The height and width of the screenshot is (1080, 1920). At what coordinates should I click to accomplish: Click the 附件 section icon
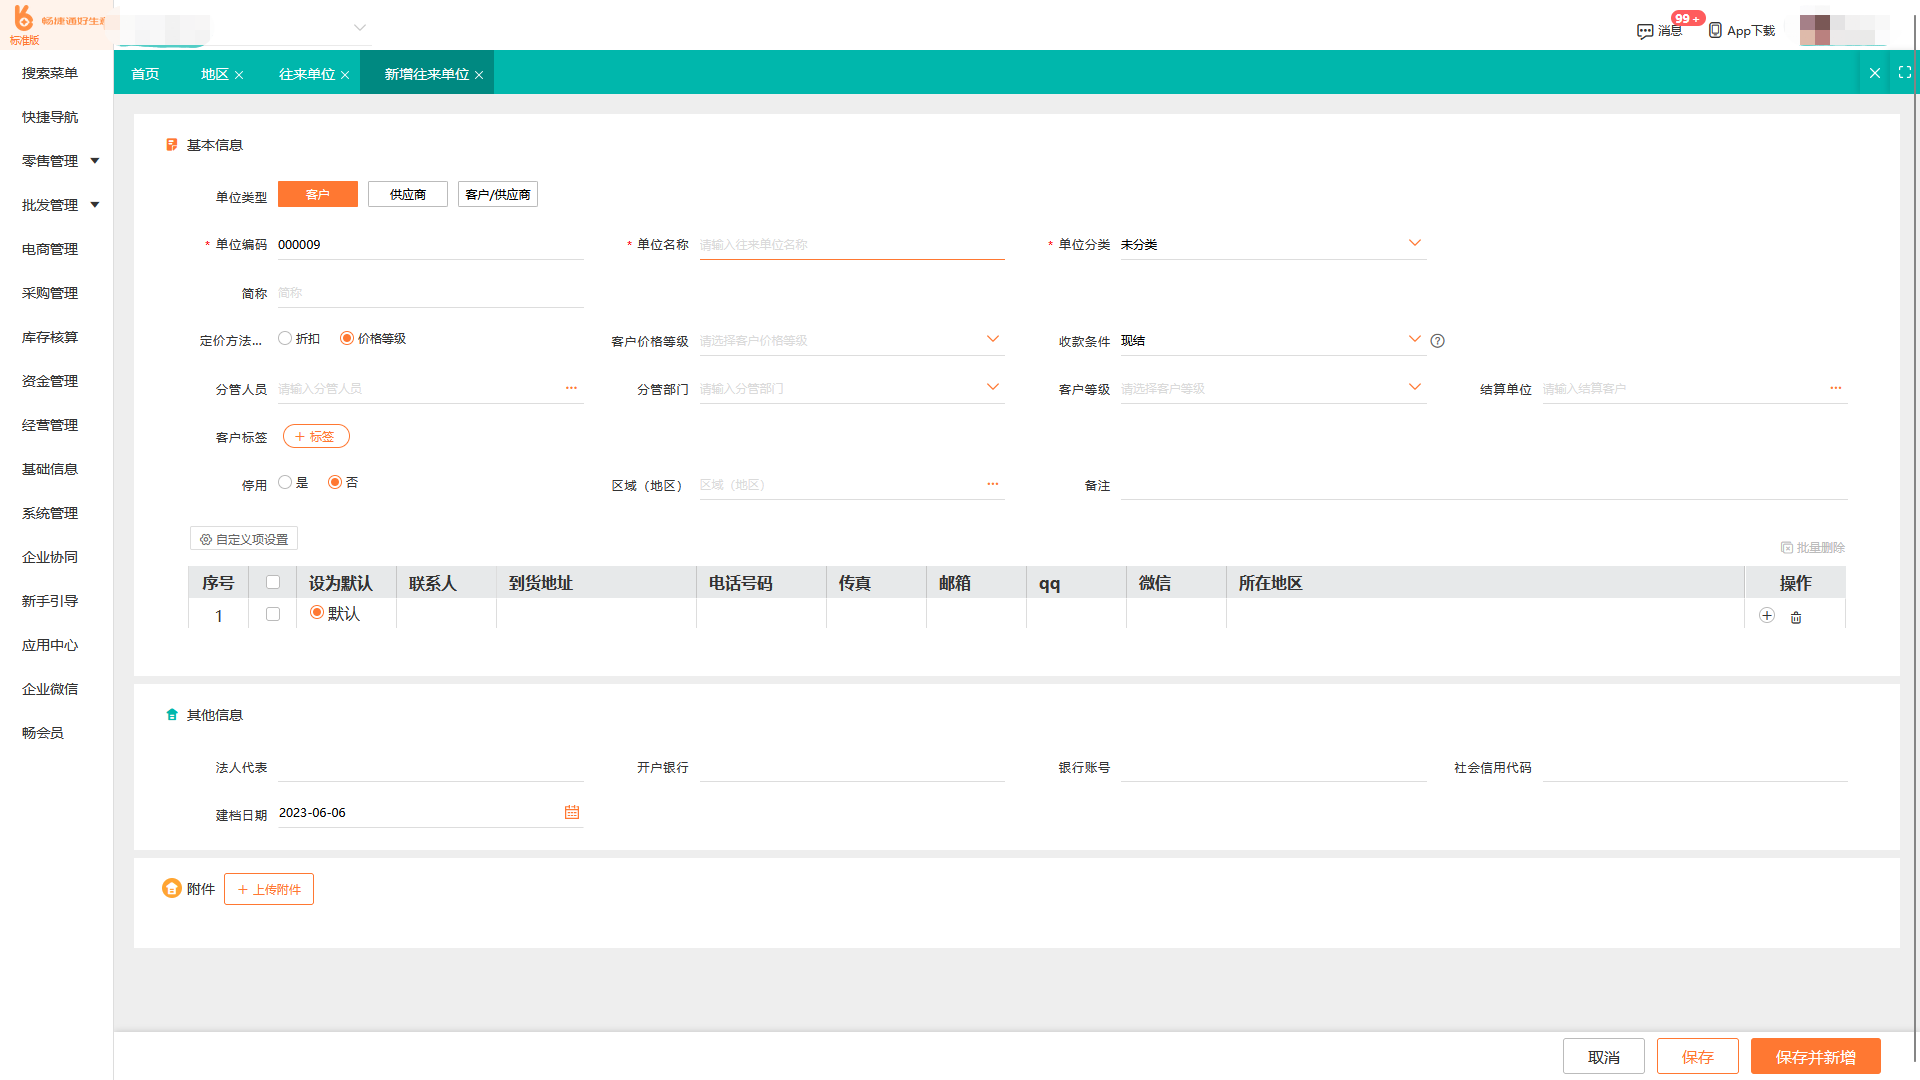pos(169,887)
